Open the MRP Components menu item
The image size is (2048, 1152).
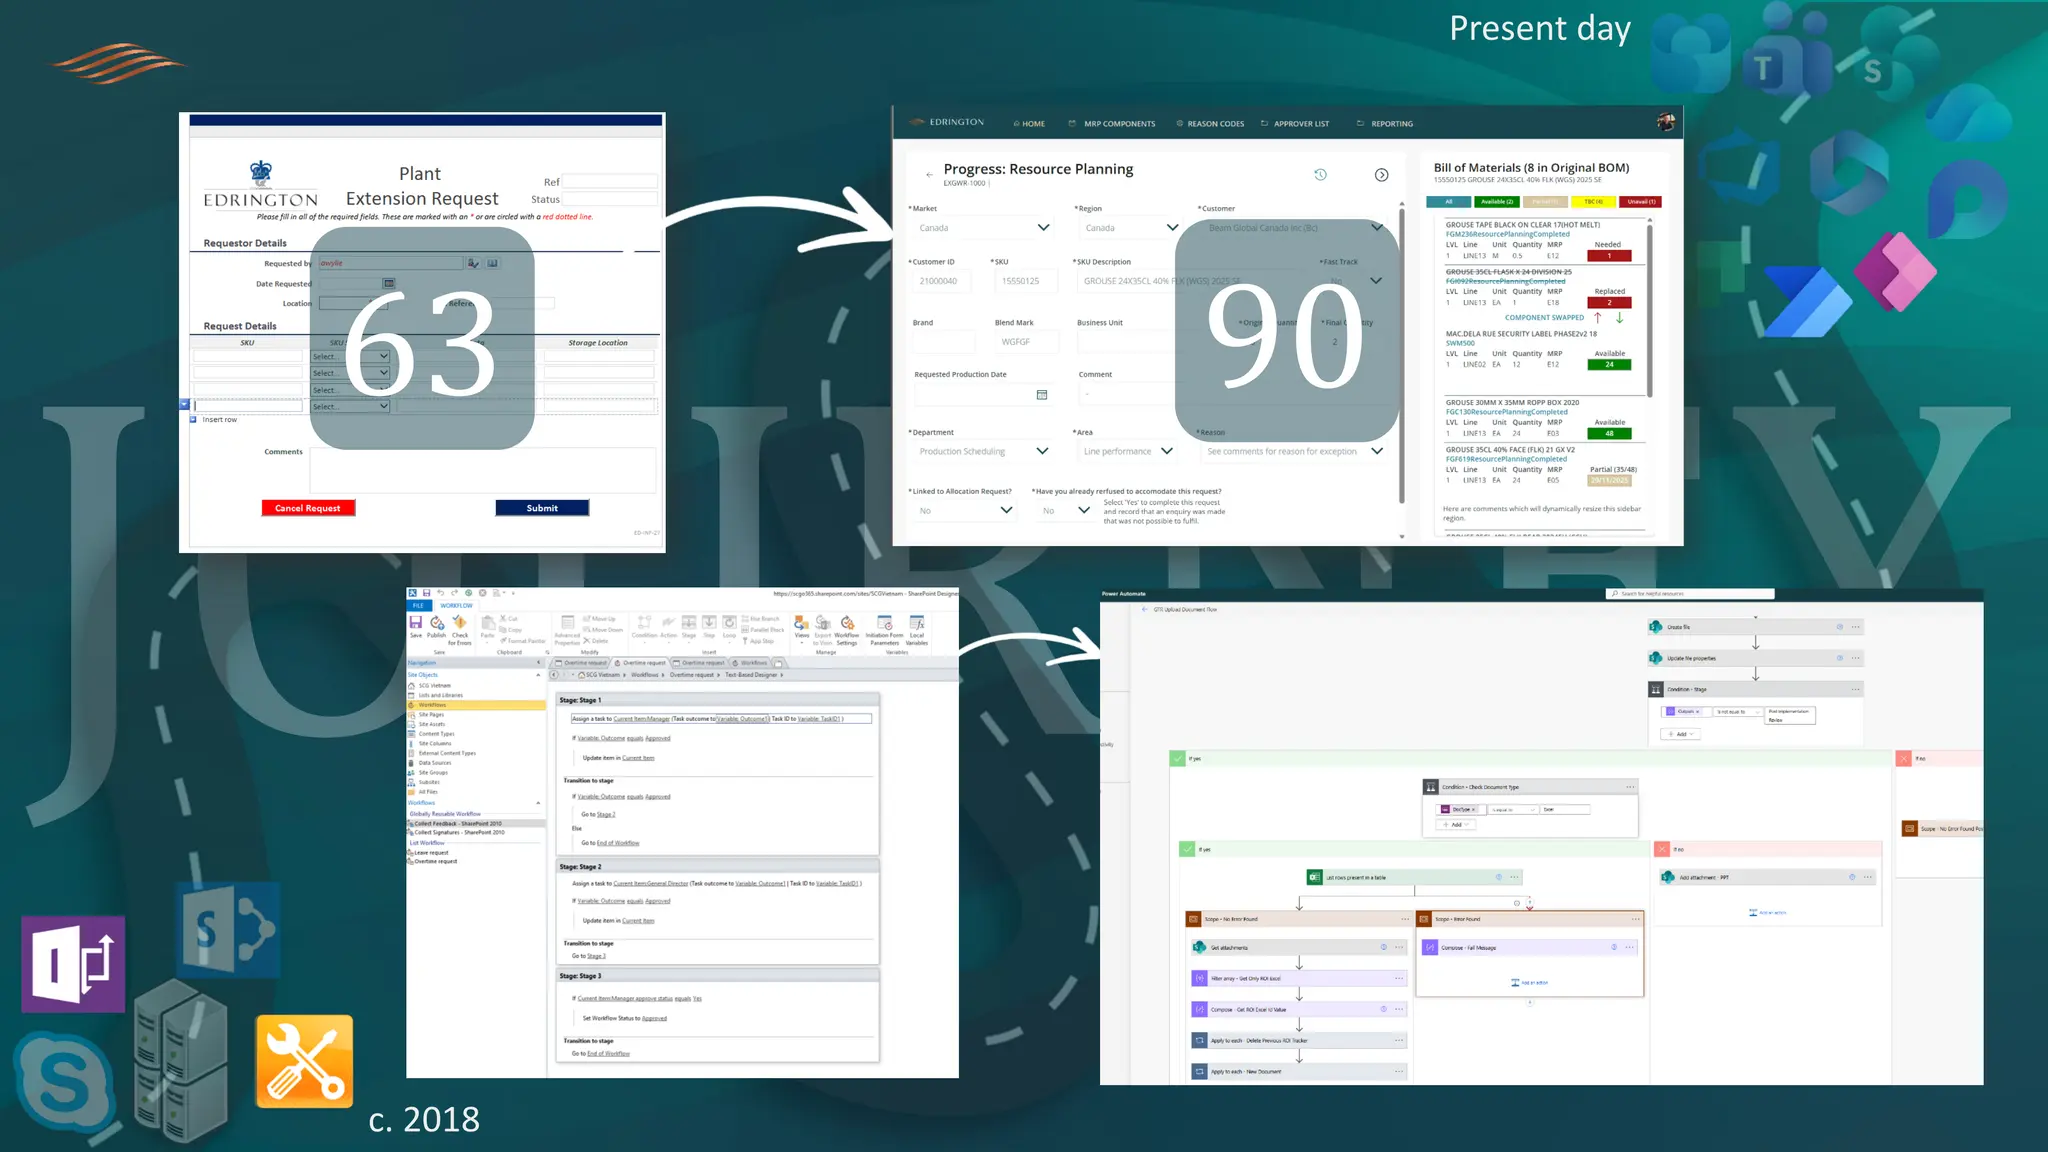point(1118,124)
